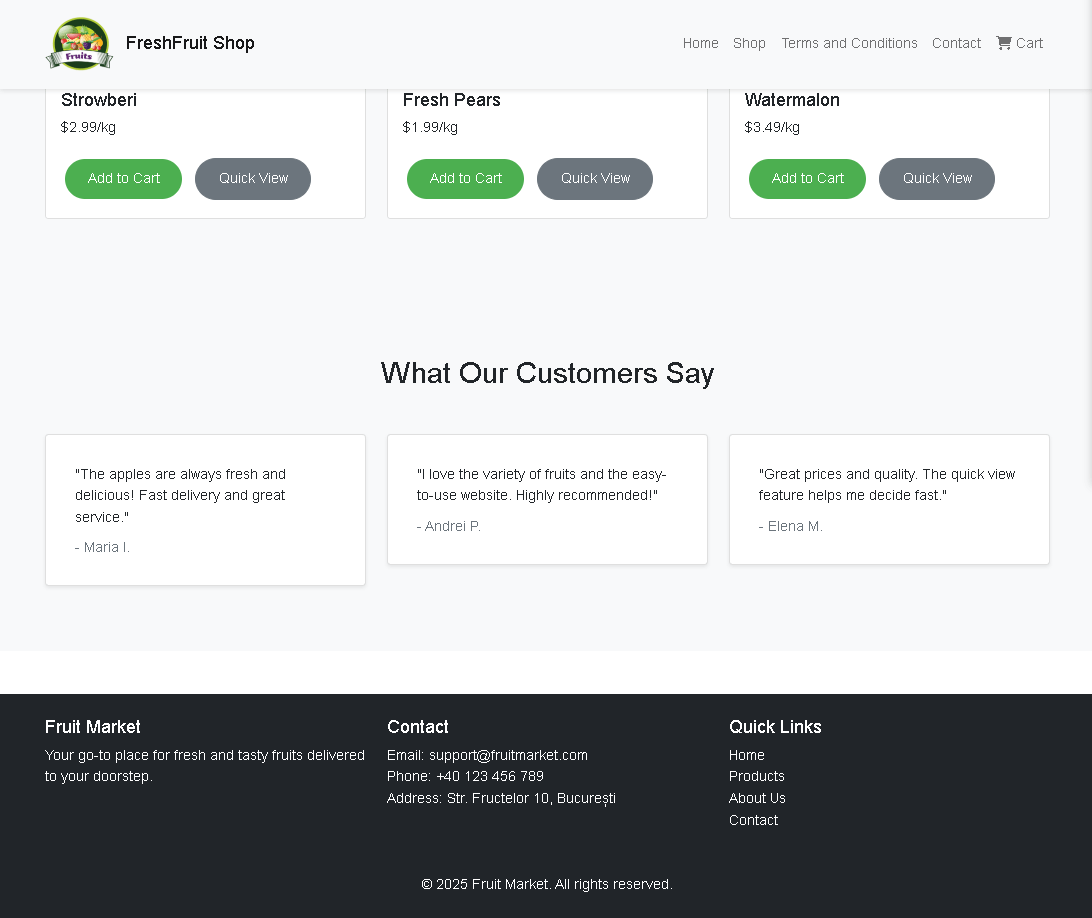The image size is (1092, 918).
Task: Click Elena M.'s testimonial card
Action: [889, 499]
